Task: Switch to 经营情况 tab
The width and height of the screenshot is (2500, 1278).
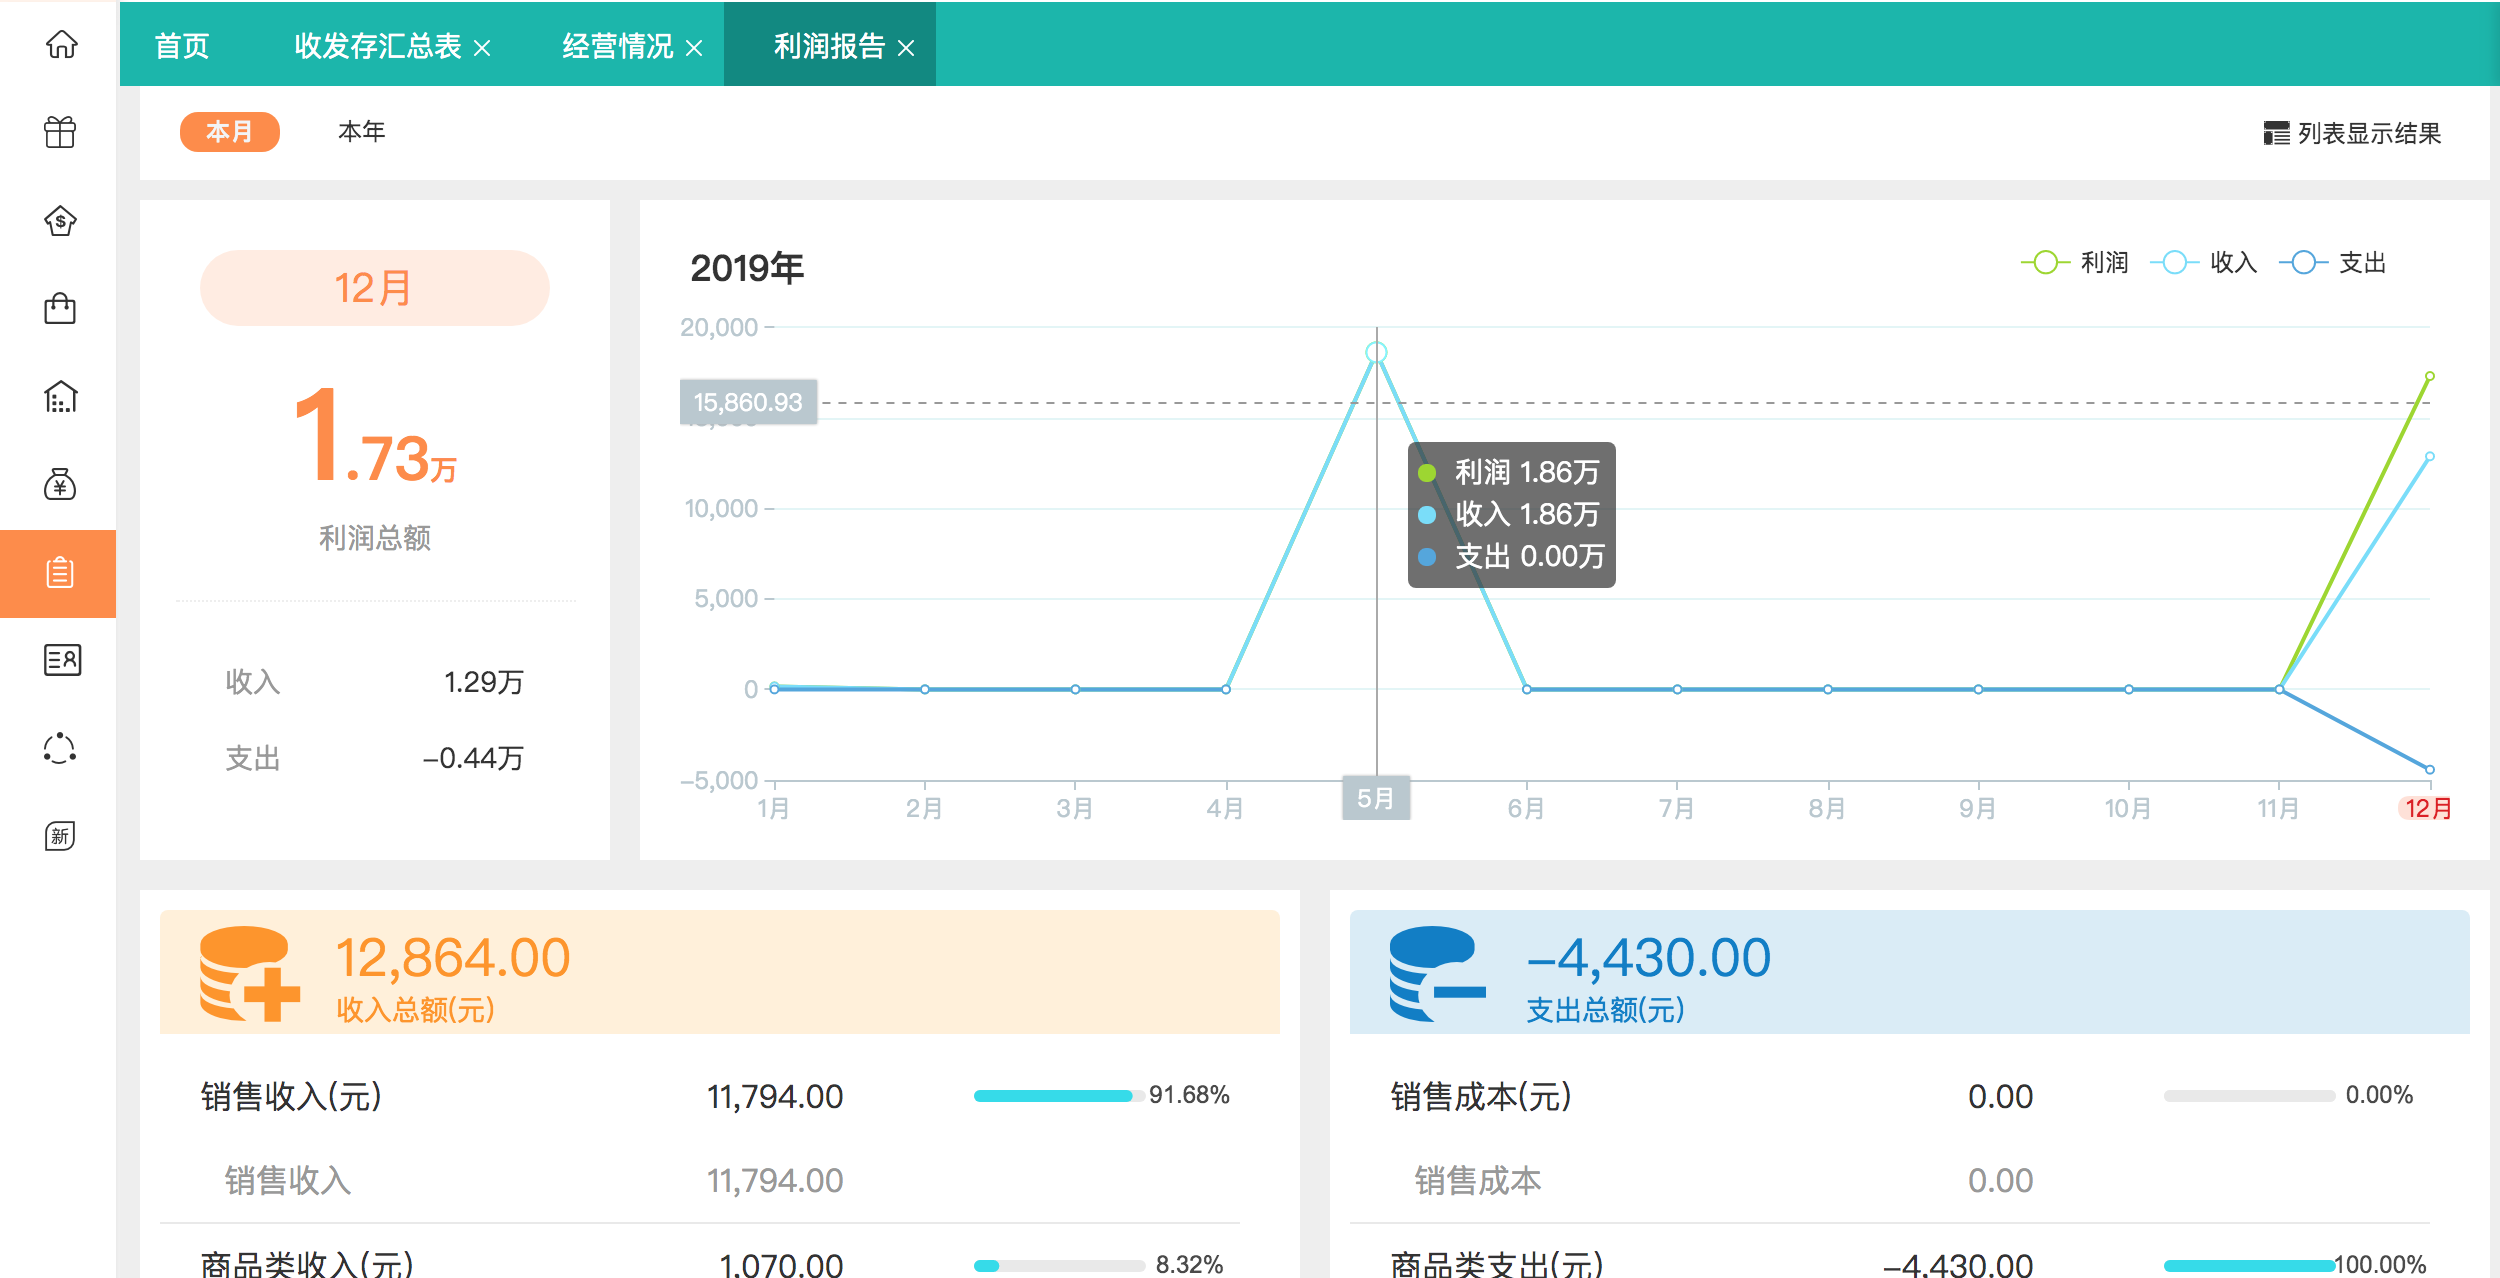Action: point(611,44)
